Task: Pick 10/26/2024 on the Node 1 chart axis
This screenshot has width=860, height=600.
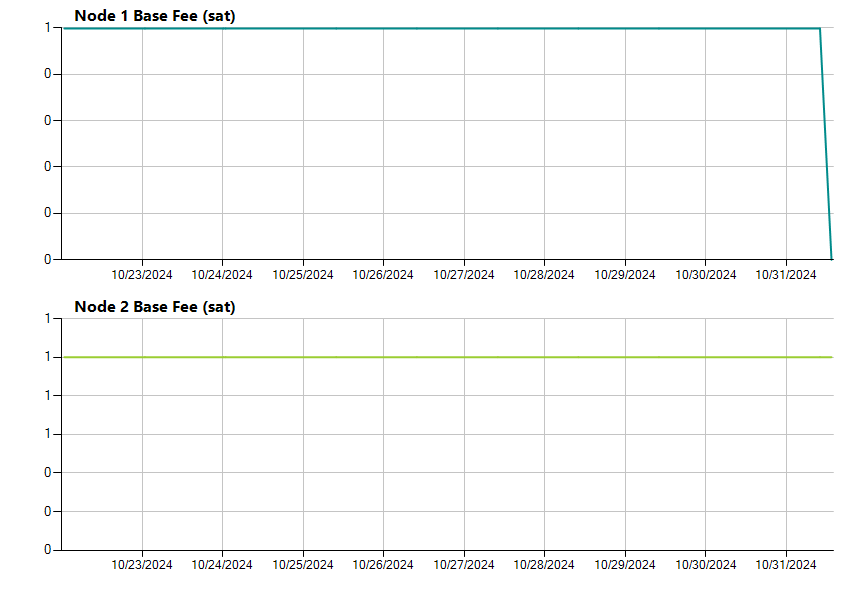Action: pyautogui.click(x=383, y=274)
